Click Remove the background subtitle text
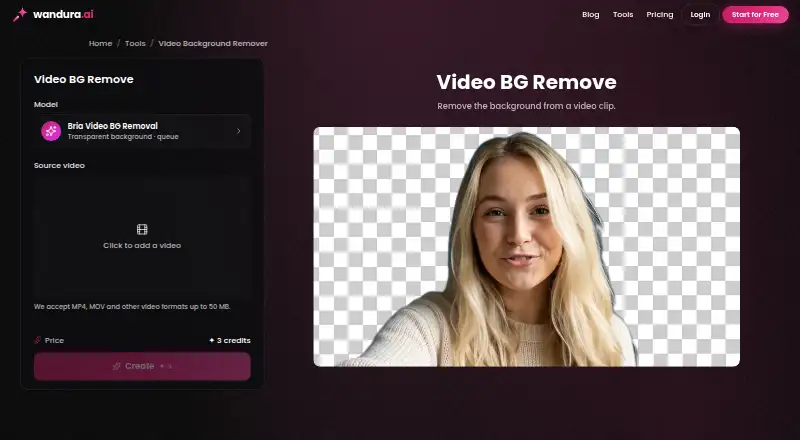Image resolution: width=800 pixels, height=440 pixels. click(527, 106)
